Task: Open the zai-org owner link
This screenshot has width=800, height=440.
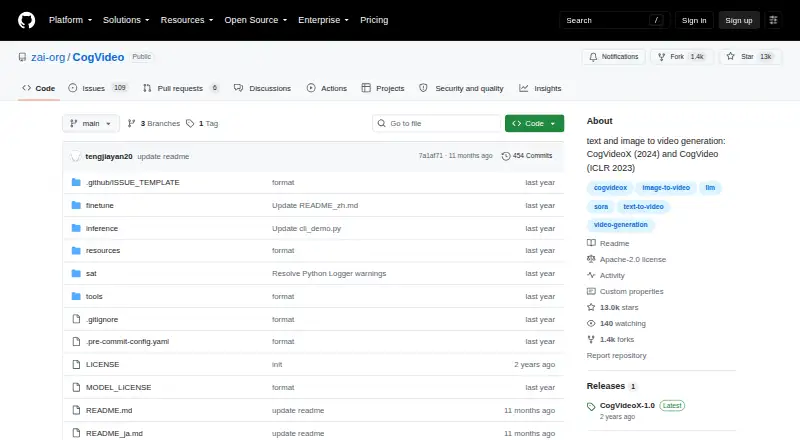Action: (48, 57)
